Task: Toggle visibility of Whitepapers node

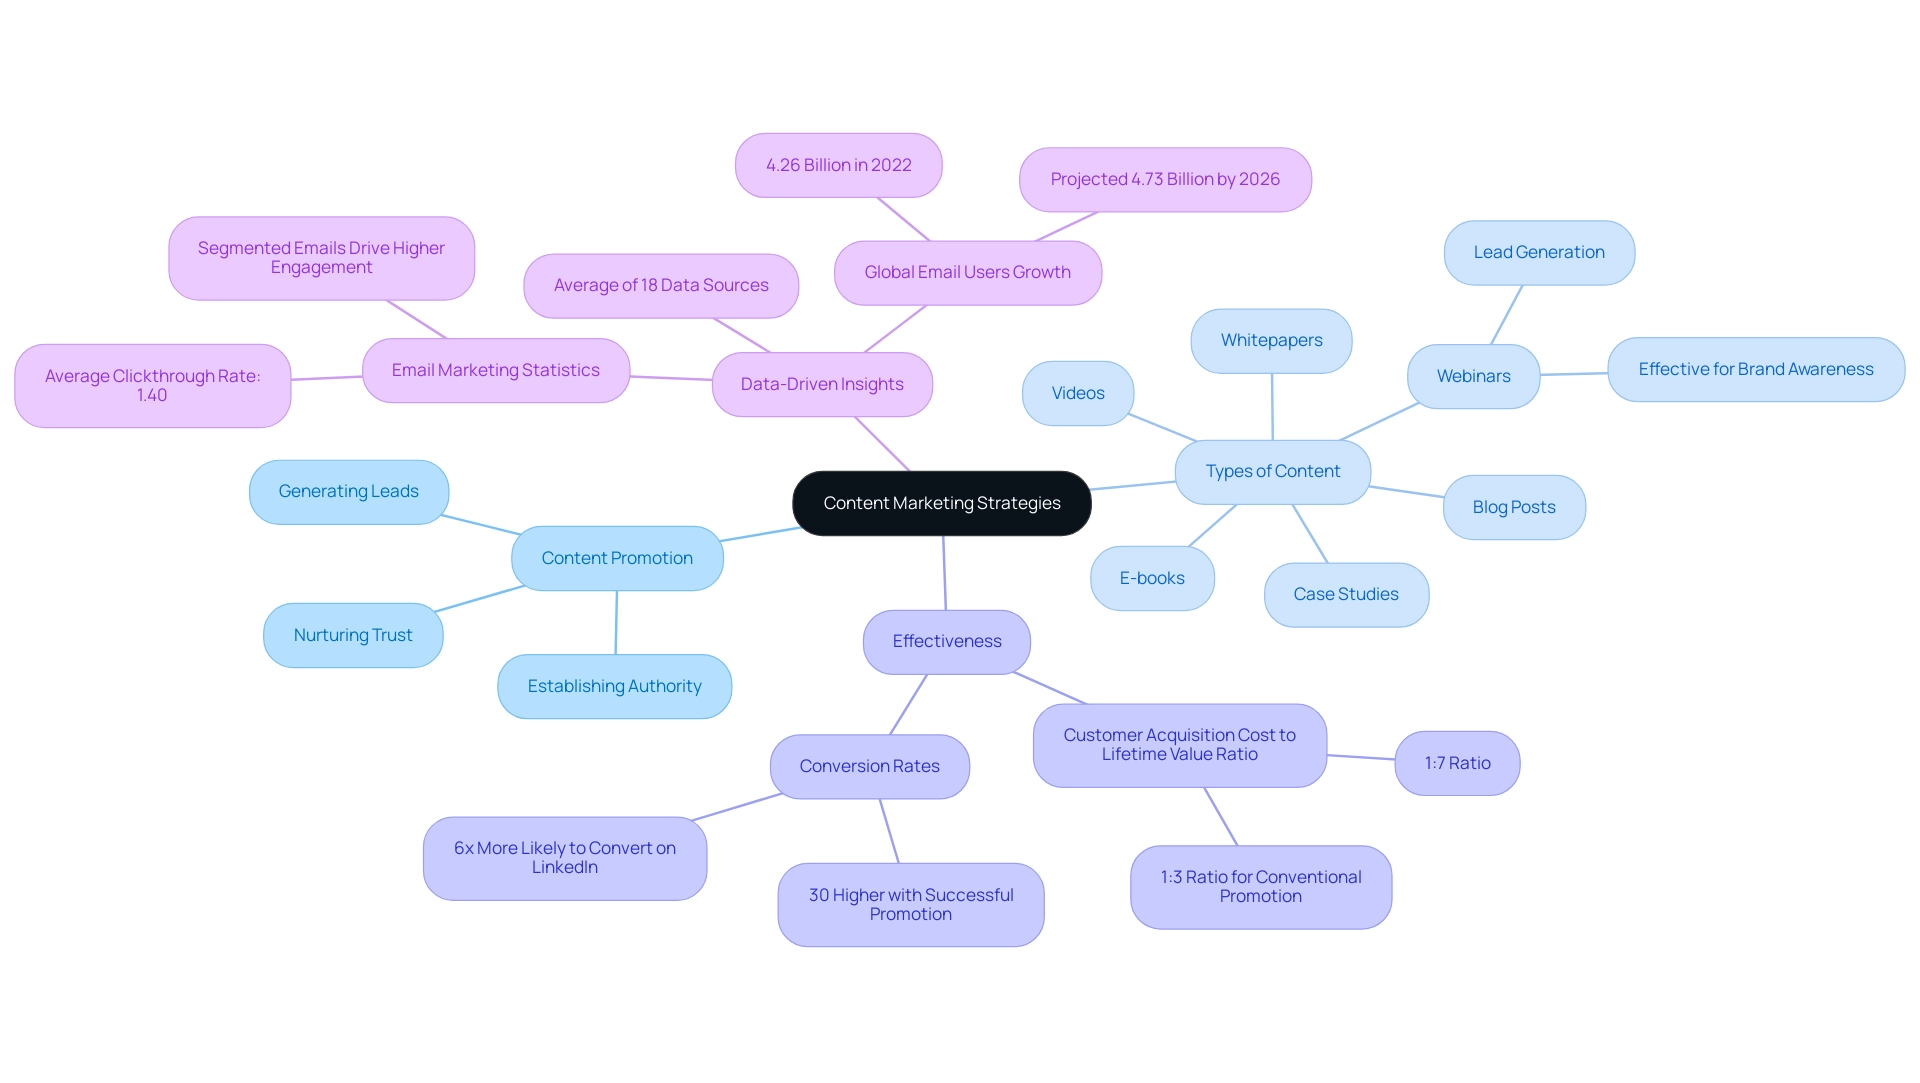Action: coord(1267,339)
